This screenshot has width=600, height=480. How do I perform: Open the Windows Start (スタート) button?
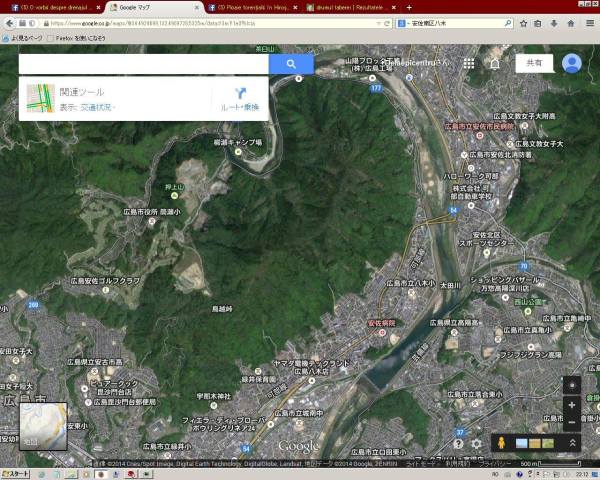click(15, 473)
